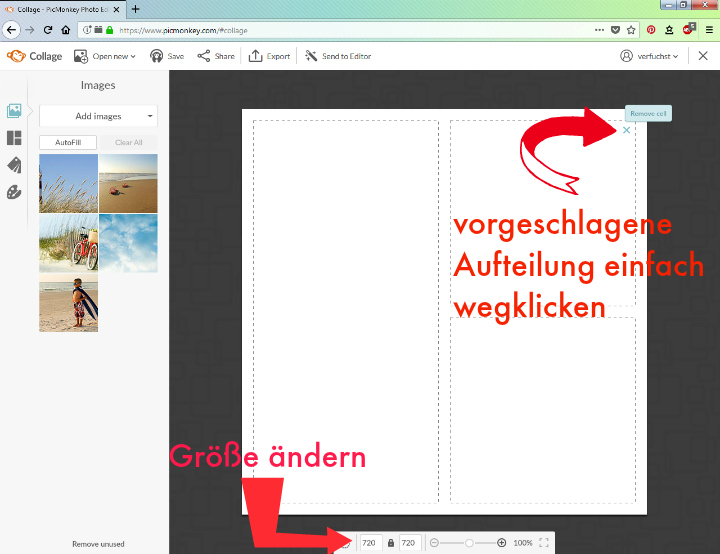Click the zoom slider handle
This screenshot has width=720, height=554.
[468, 542]
